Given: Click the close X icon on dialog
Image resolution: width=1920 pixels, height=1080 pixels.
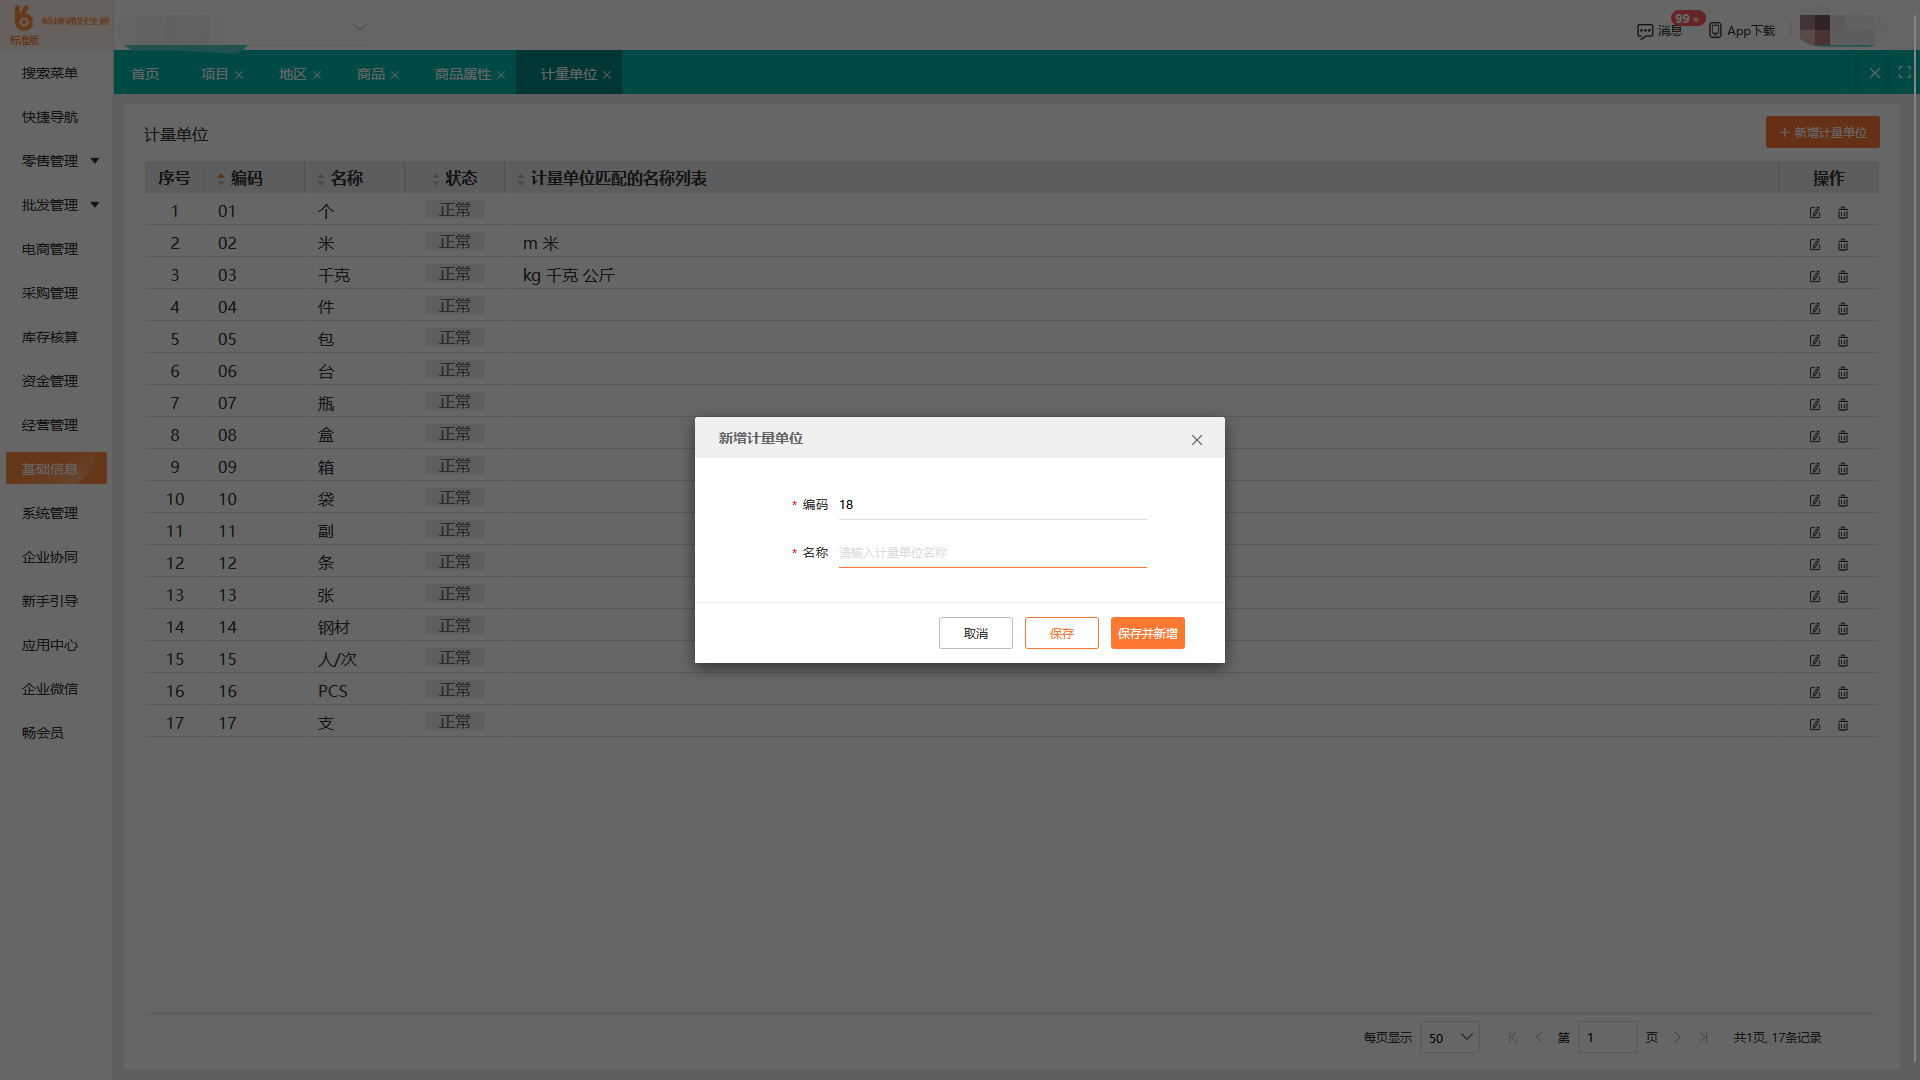Looking at the screenshot, I should click(x=1197, y=440).
